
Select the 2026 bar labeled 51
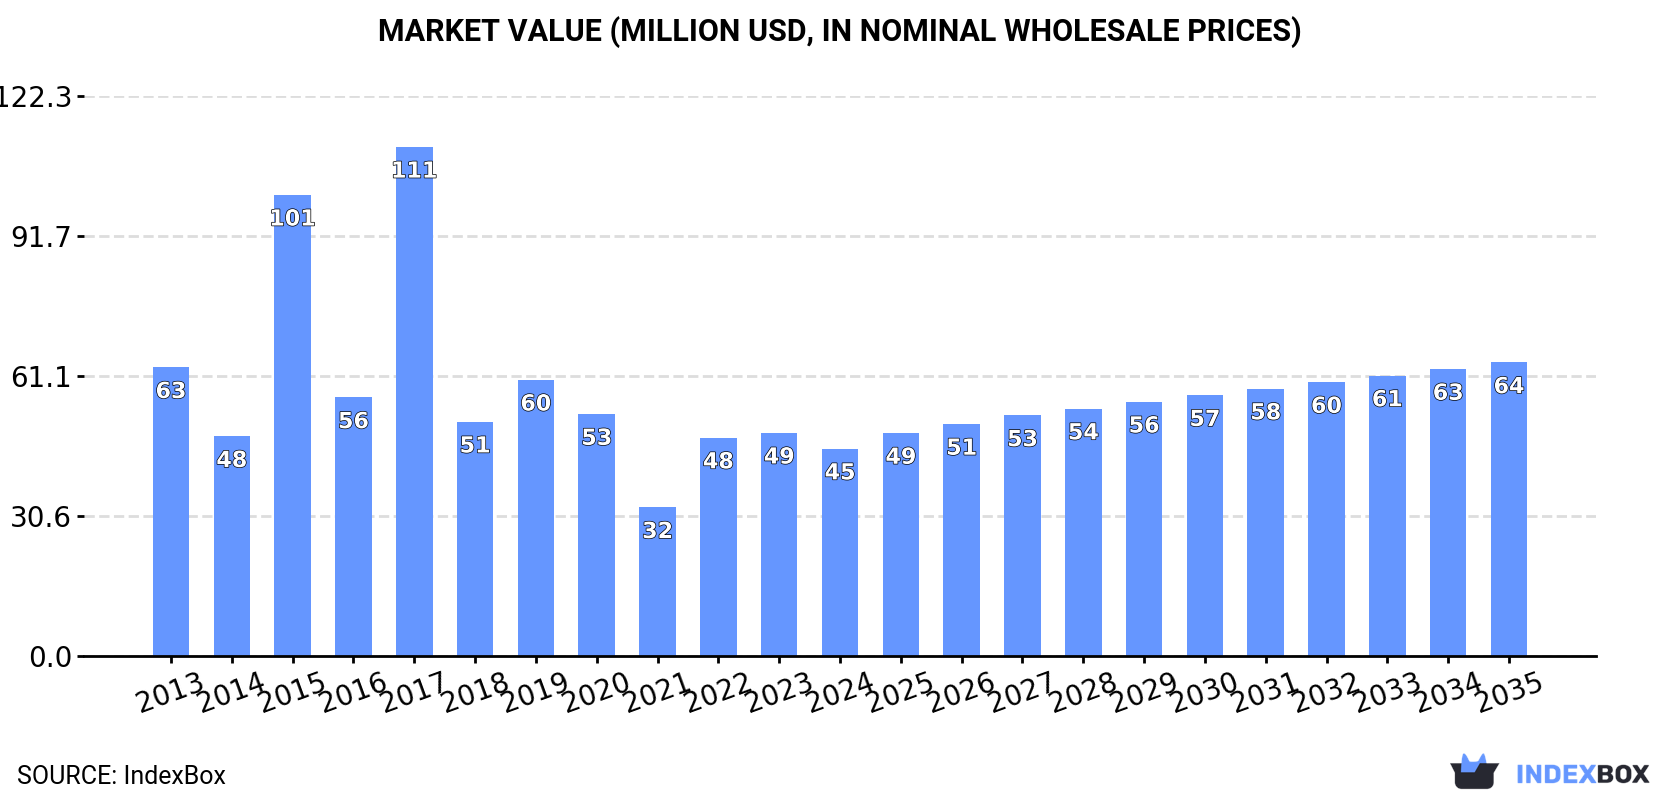[x=961, y=540]
